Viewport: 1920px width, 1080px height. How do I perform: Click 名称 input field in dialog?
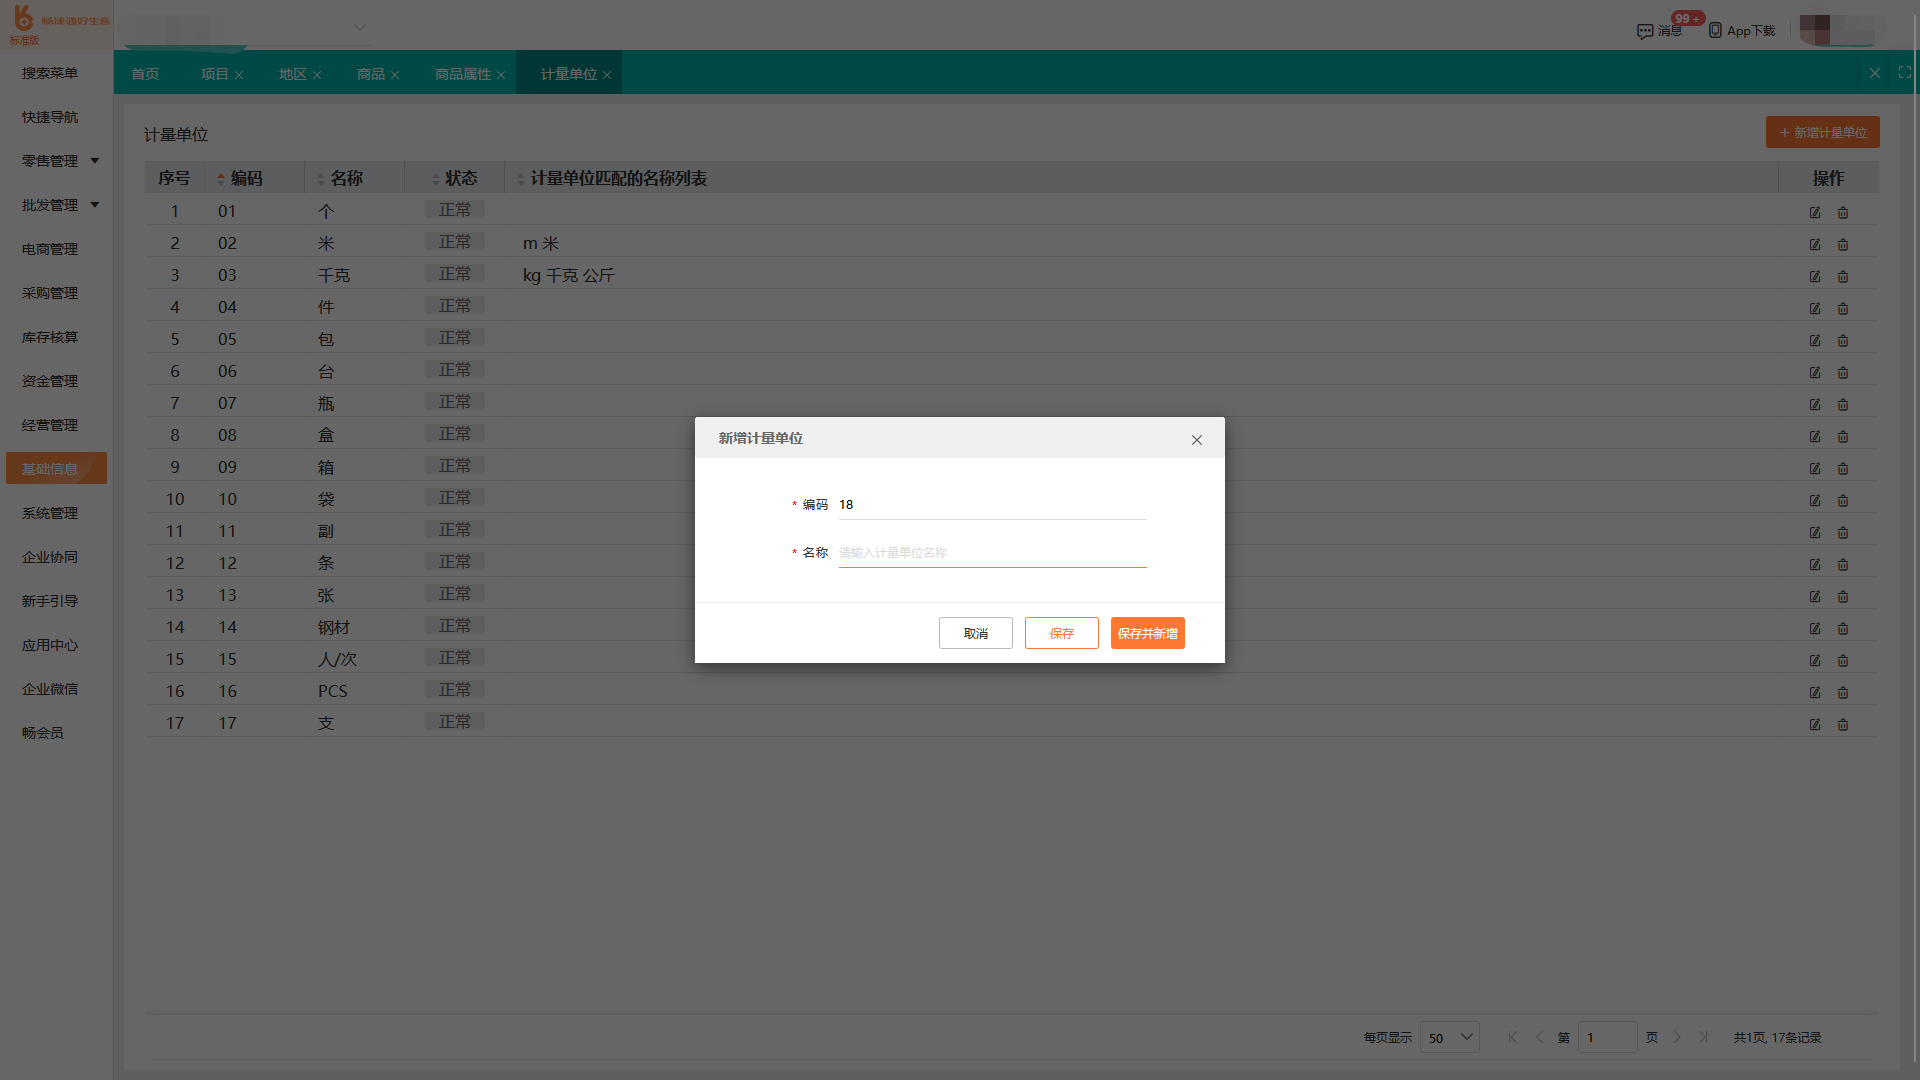tap(990, 553)
